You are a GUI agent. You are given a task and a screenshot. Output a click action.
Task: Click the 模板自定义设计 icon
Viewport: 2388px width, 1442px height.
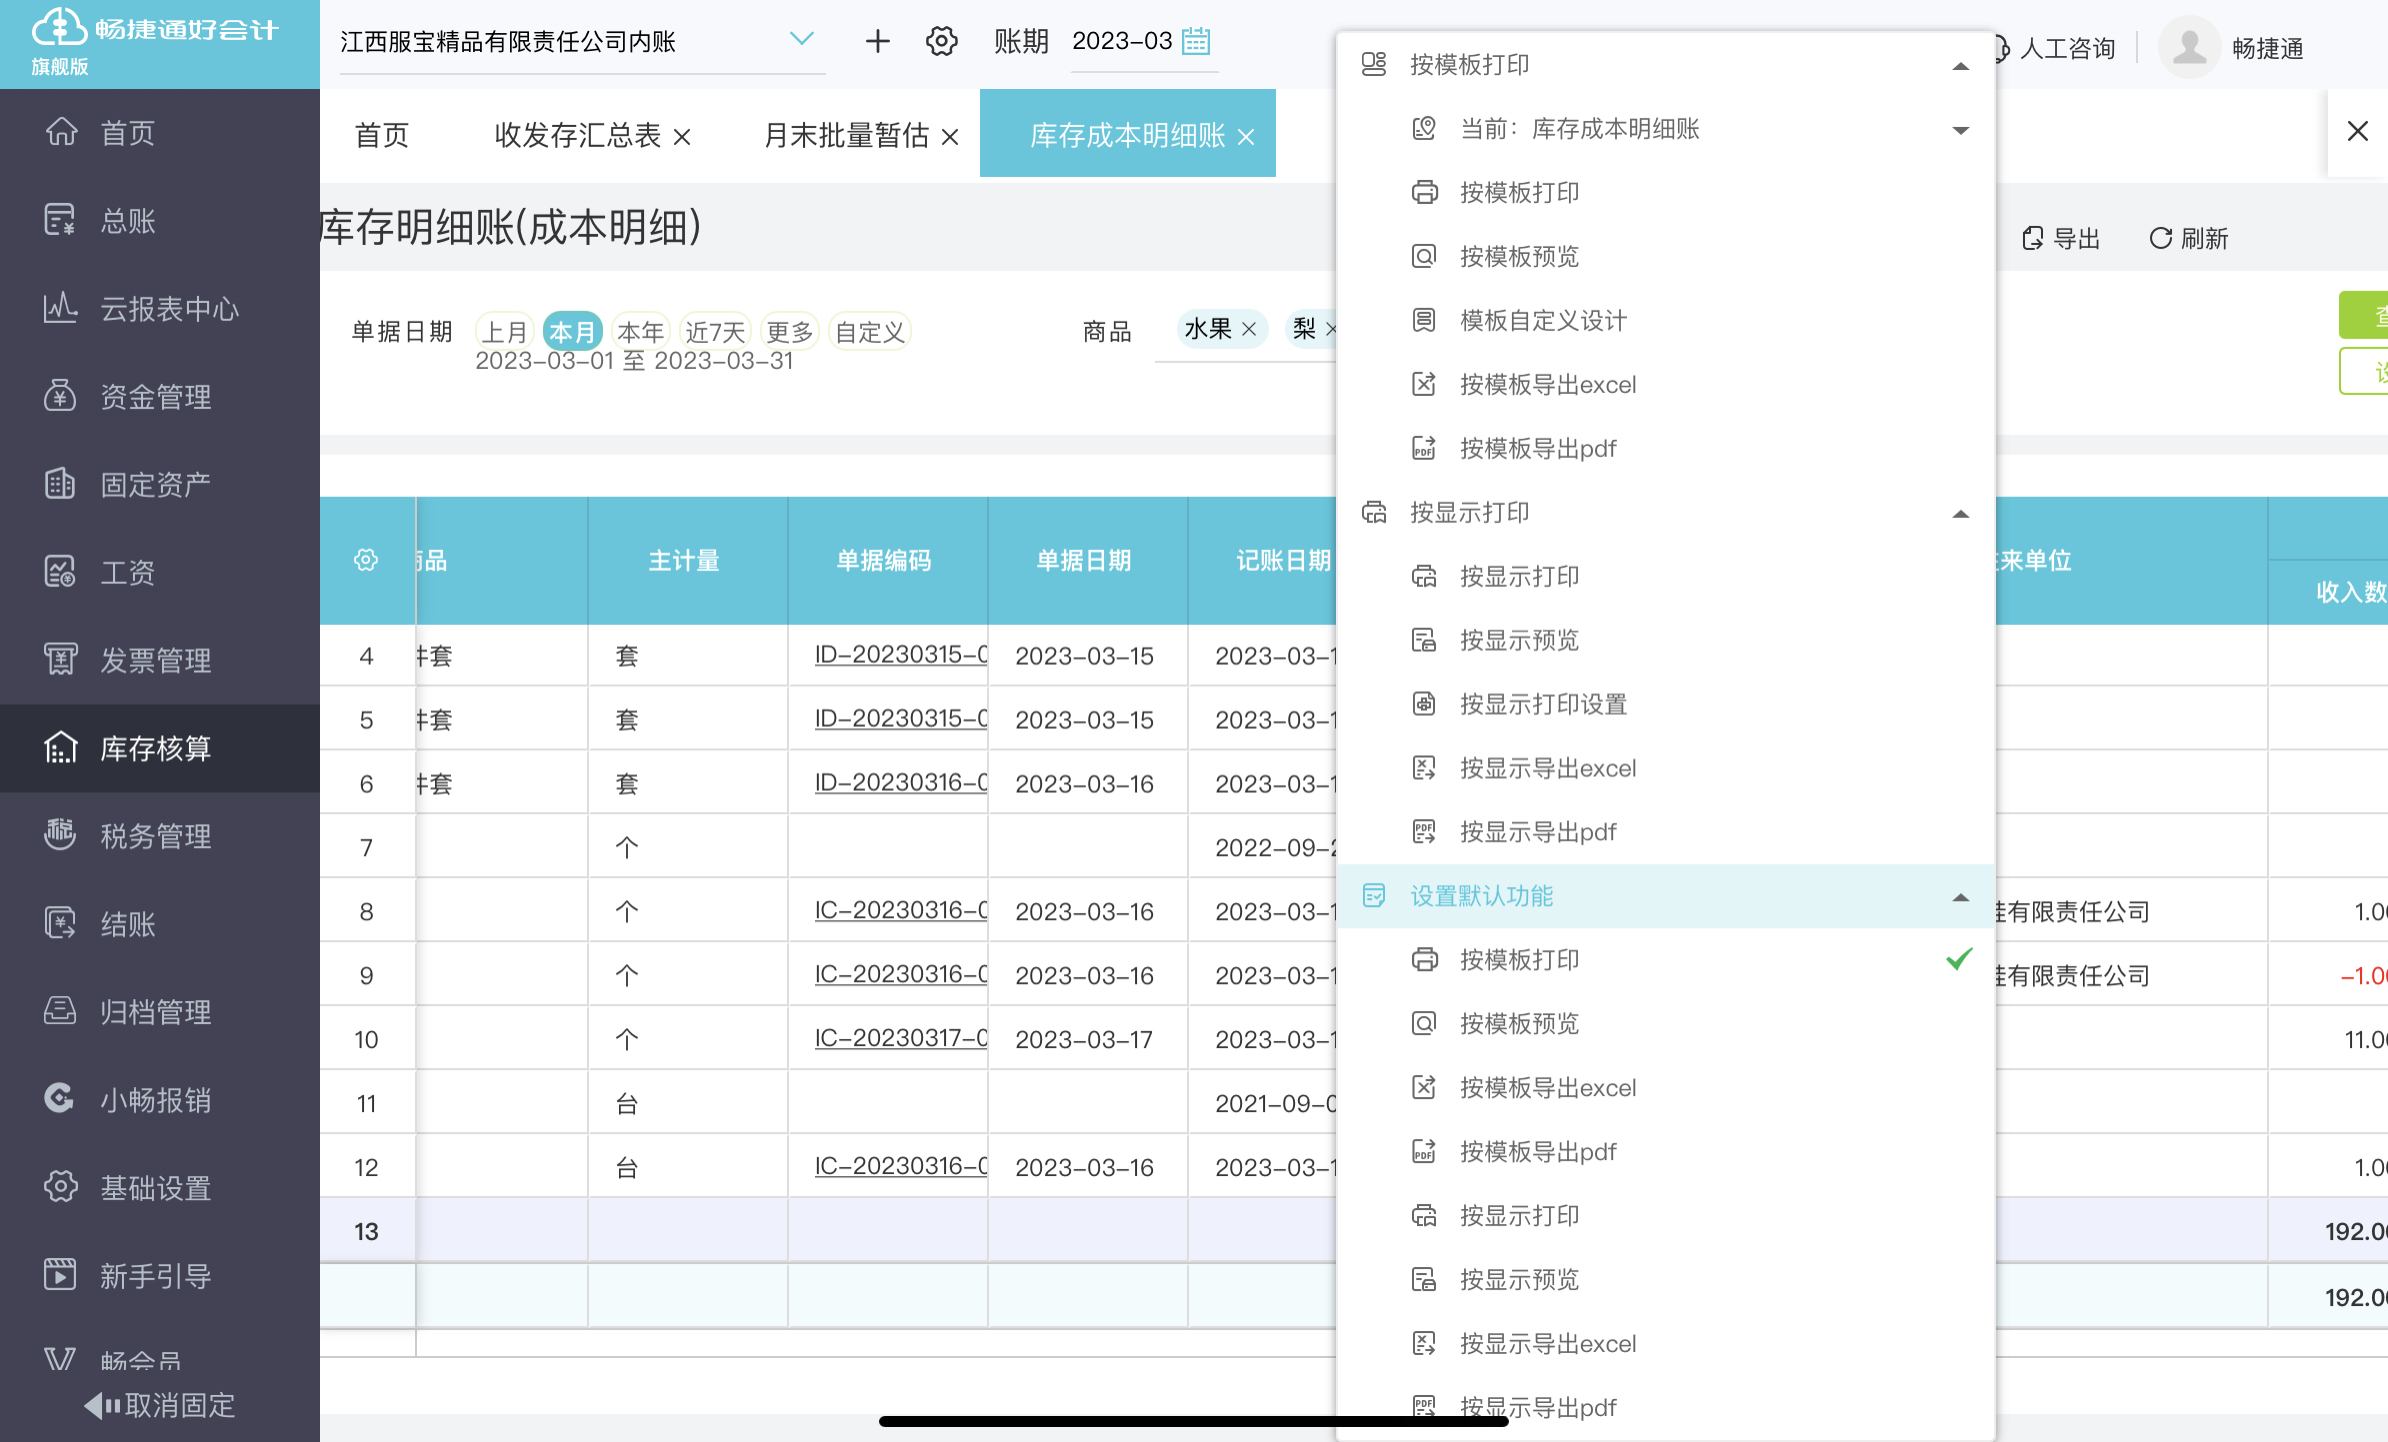coord(1423,321)
